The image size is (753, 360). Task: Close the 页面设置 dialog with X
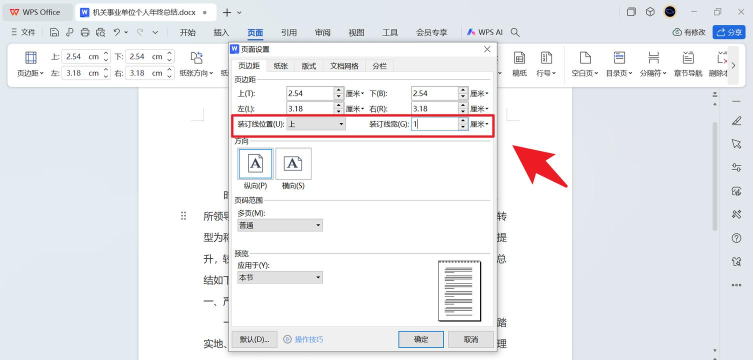[x=487, y=49]
